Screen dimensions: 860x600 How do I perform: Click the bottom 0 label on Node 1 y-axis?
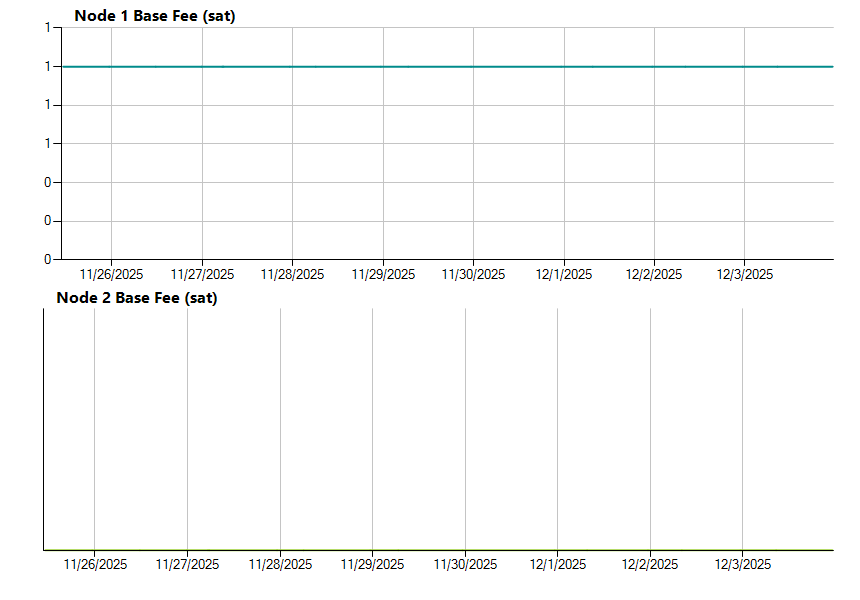(x=47, y=259)
